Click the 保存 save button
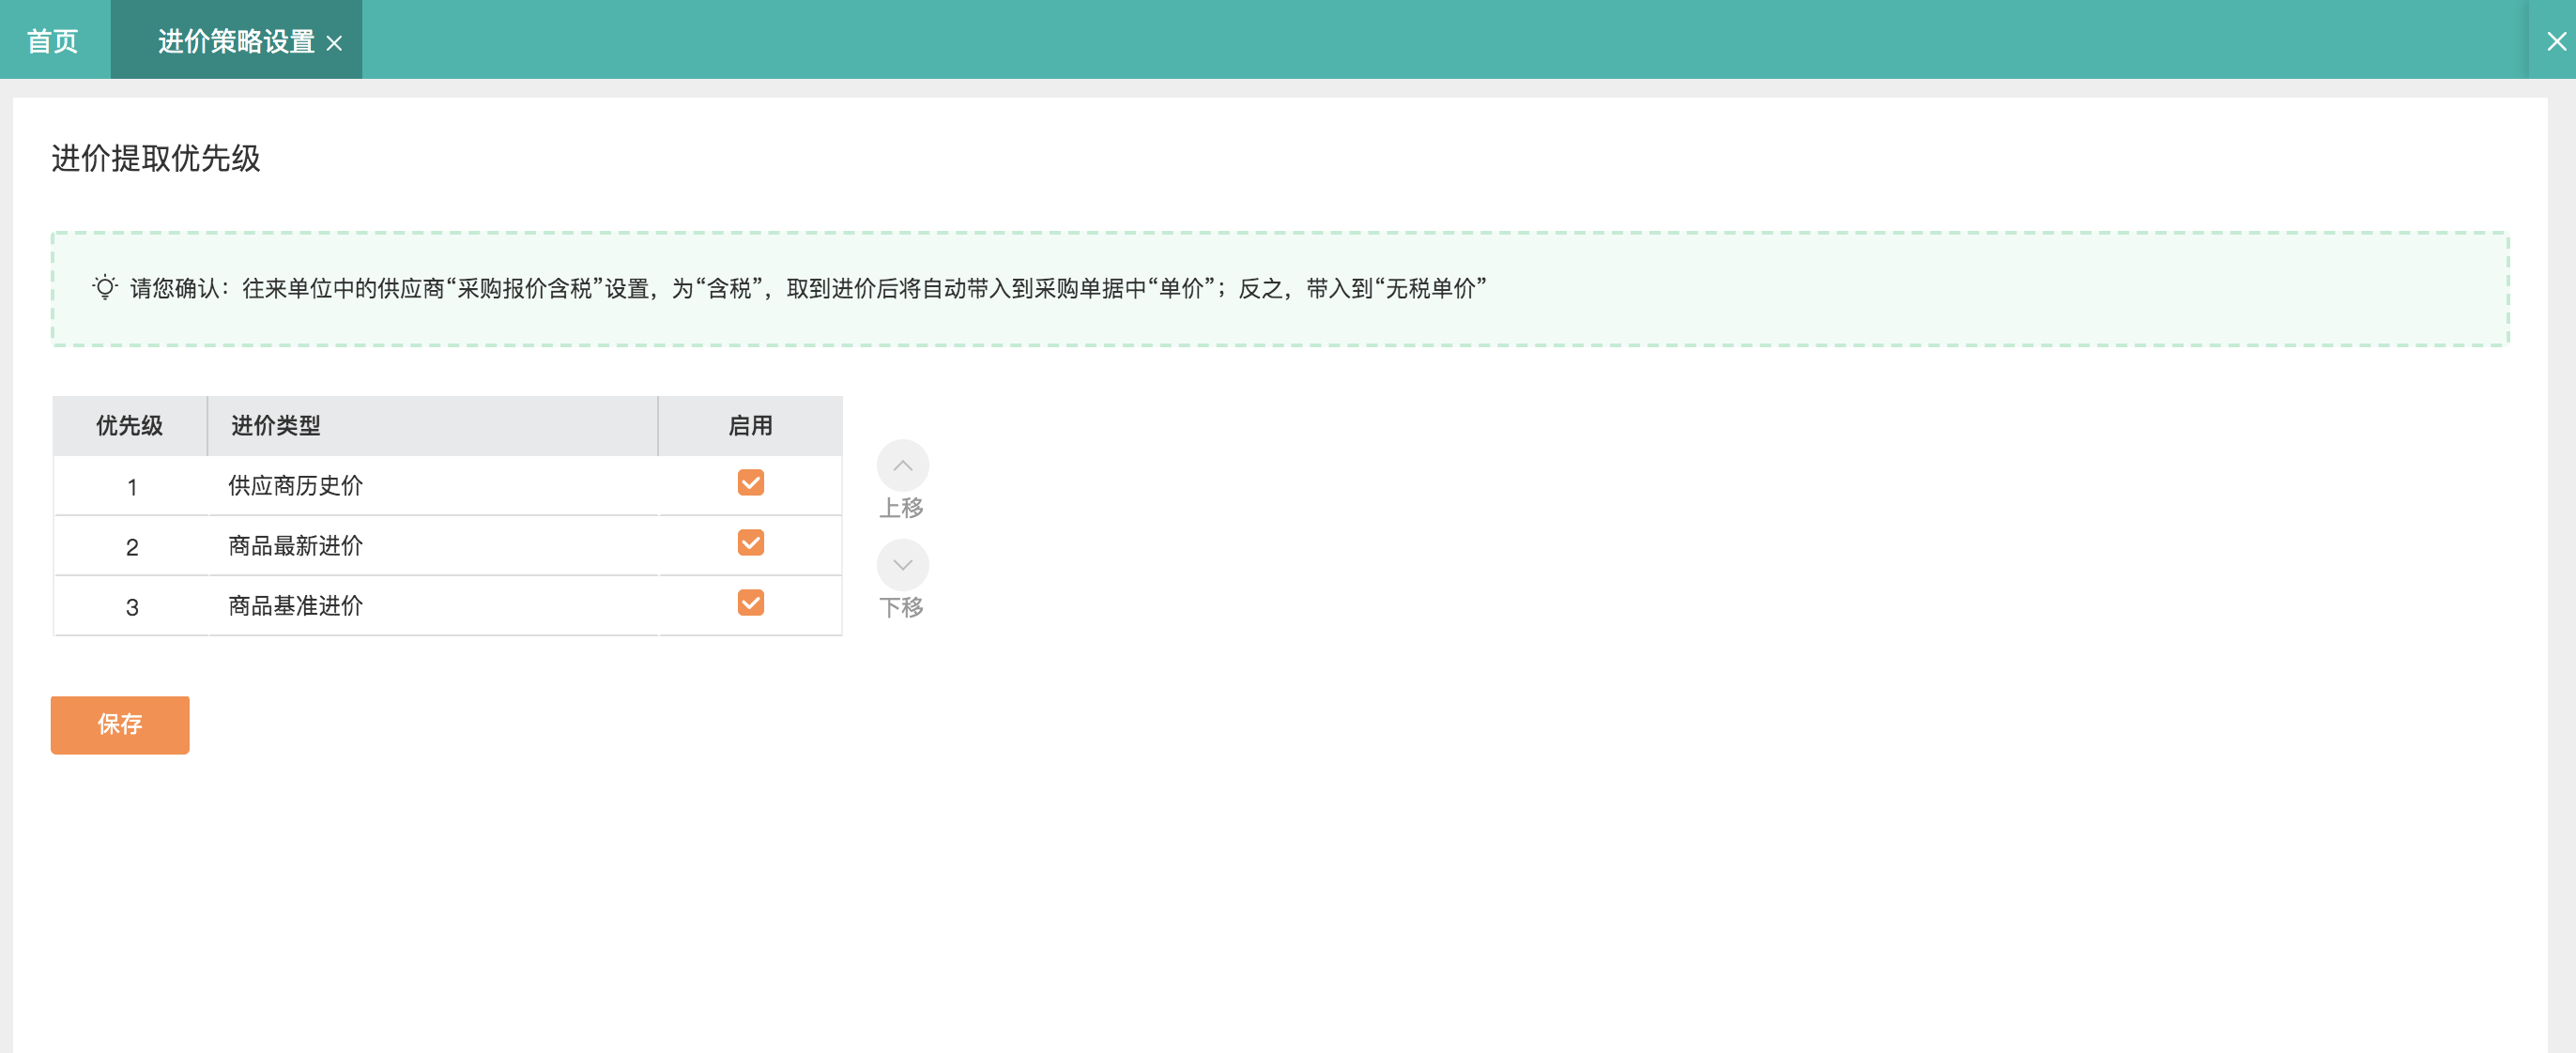 [x=120, y=723]
